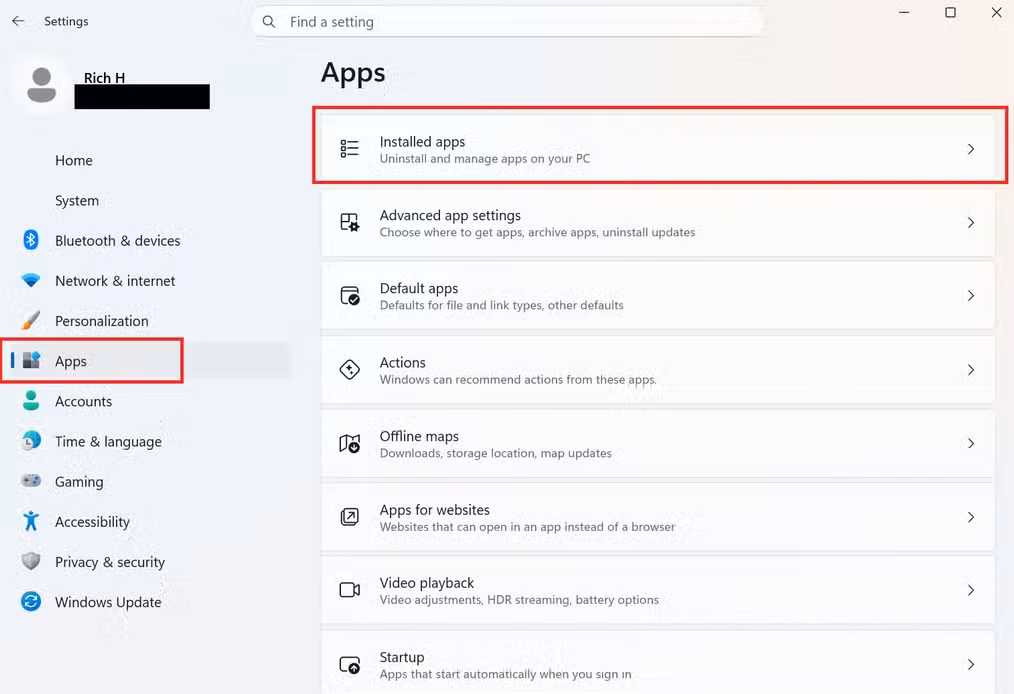Click the Startup row chevron arrow
This screenshot has width=1014, height=694.
pyautogui.click(x=971, y=664)
